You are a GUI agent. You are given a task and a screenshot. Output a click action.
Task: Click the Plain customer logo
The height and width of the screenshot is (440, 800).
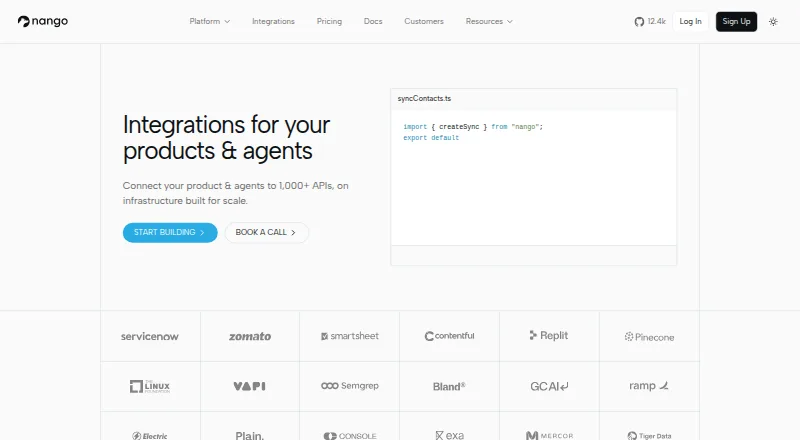pyautogui.click(x=249, y=435)
